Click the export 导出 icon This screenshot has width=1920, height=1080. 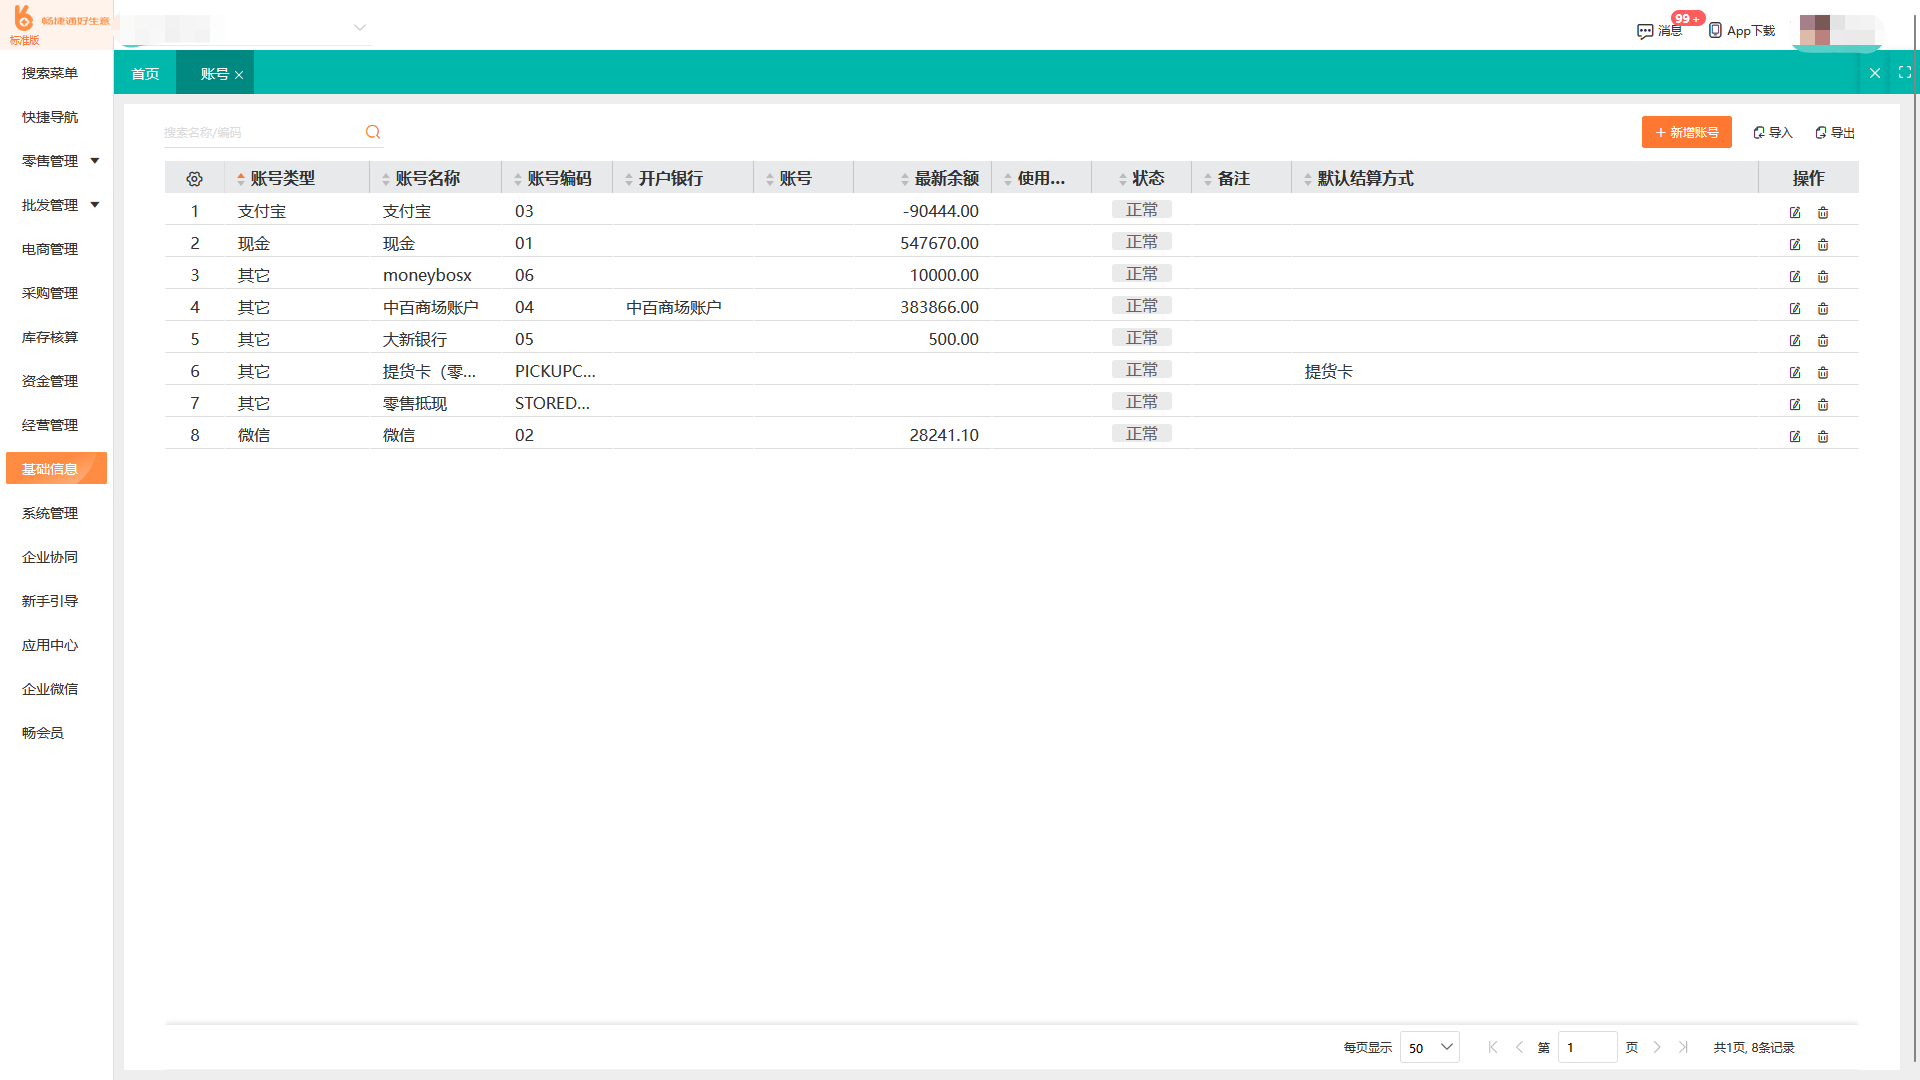[x=1837, y=132]
